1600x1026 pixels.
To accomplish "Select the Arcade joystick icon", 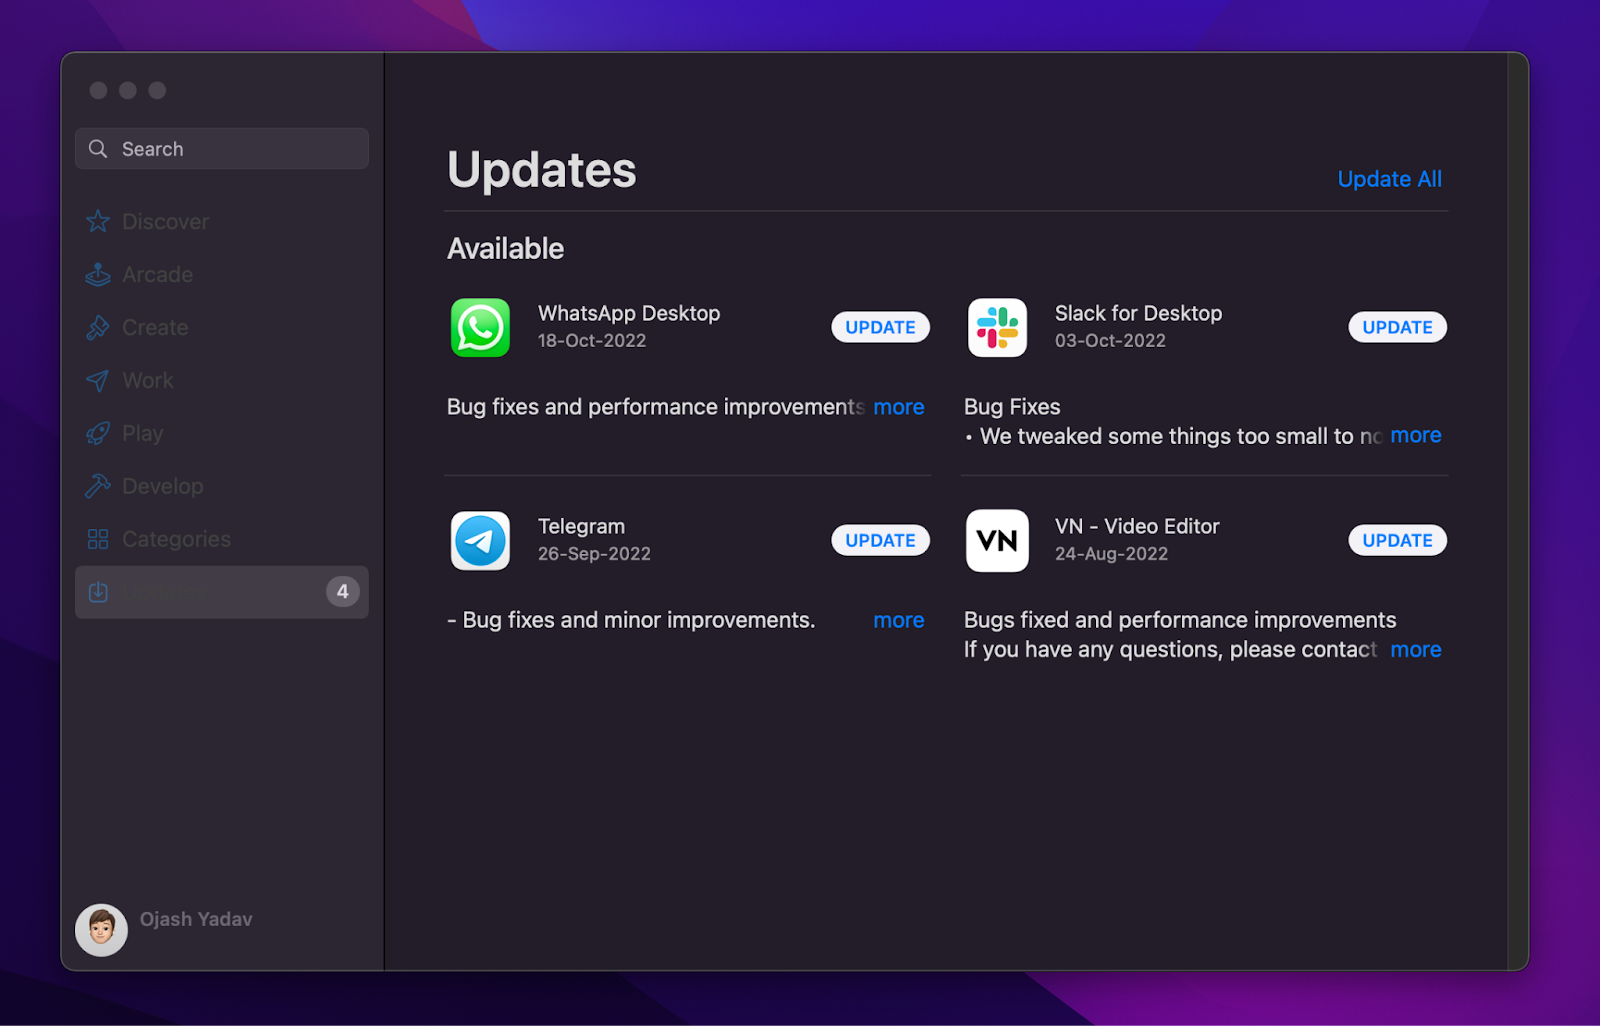I will pos(98,275).
